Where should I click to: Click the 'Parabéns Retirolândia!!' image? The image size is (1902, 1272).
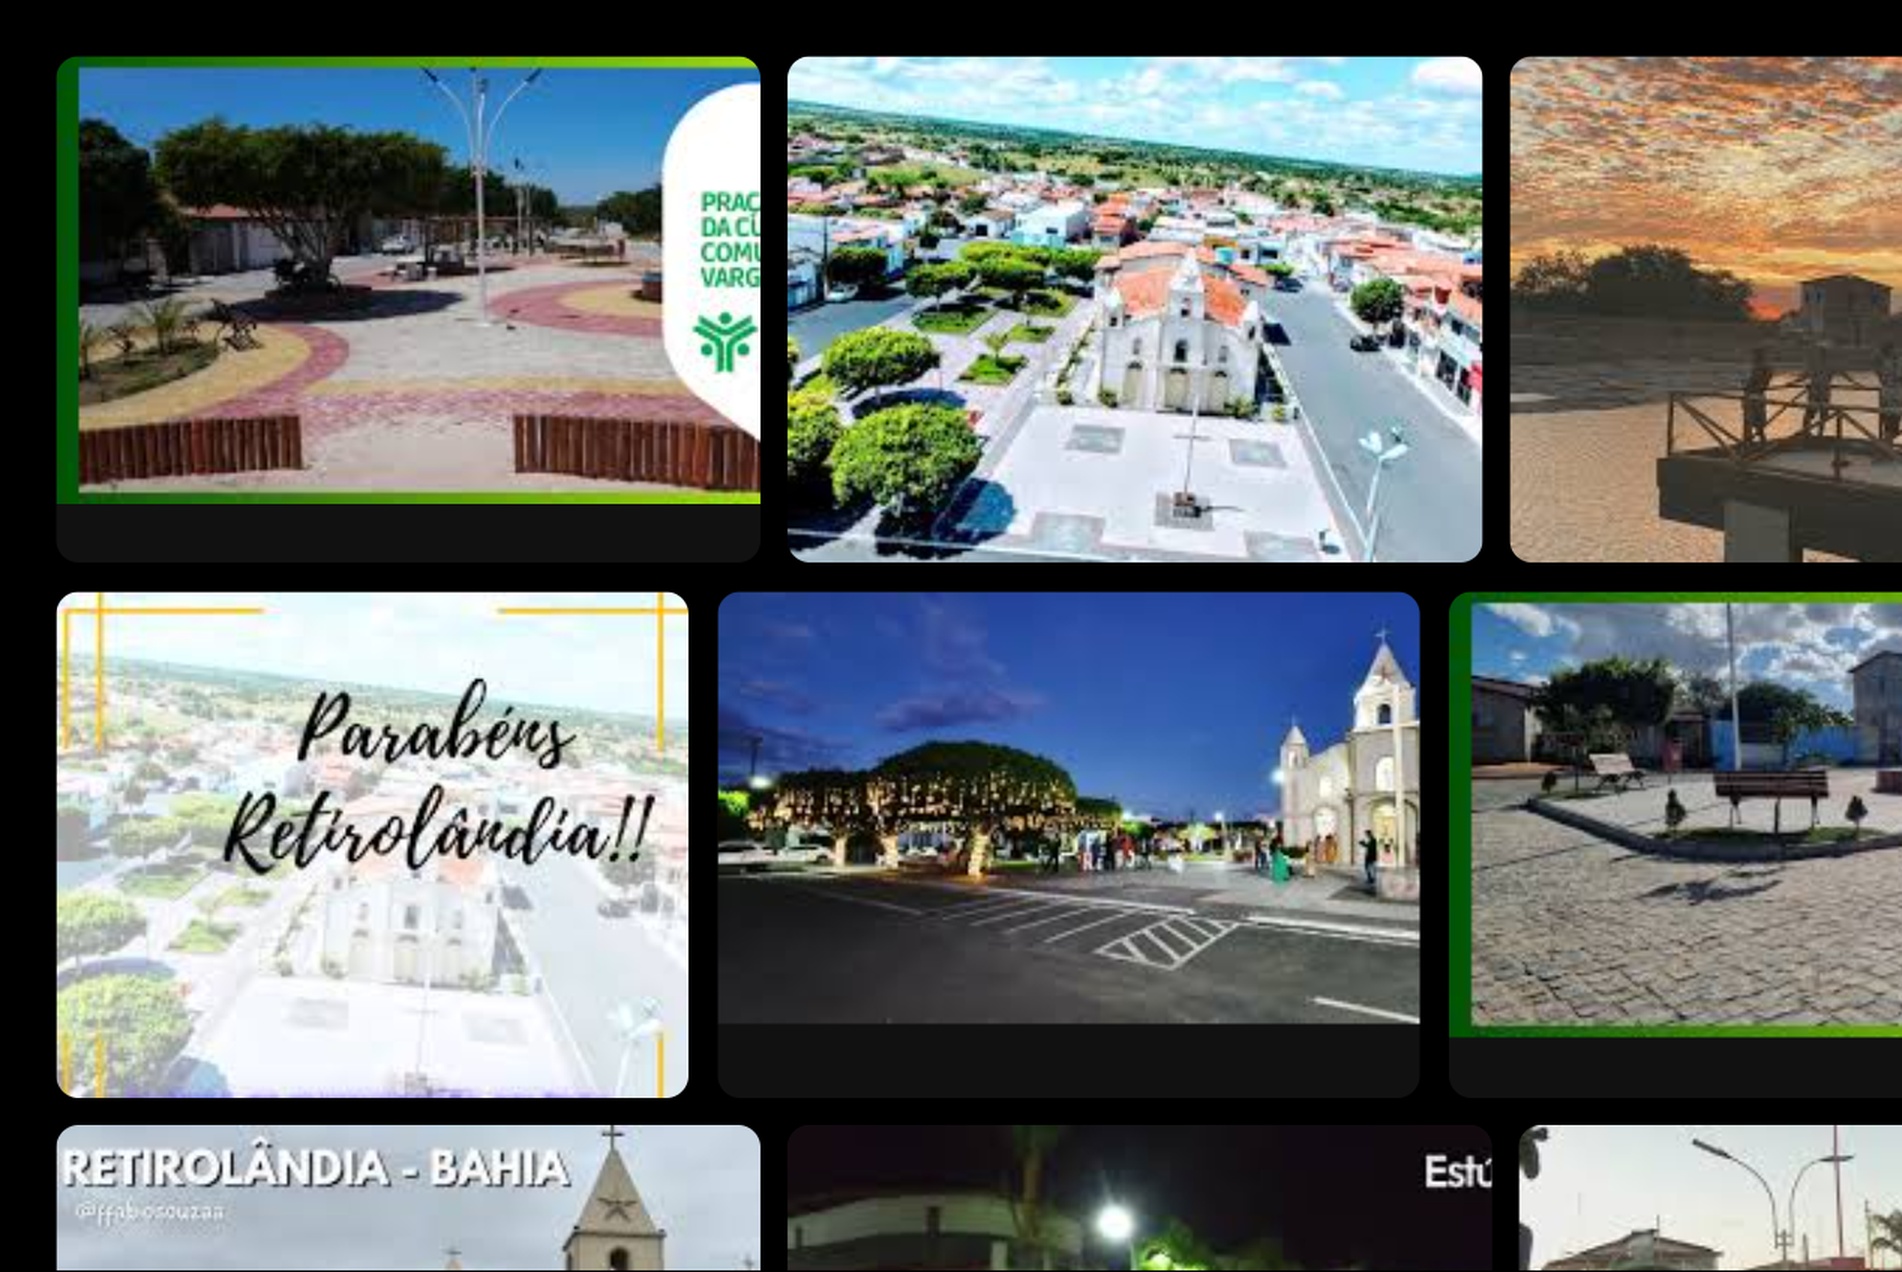(x=372, y=843)
